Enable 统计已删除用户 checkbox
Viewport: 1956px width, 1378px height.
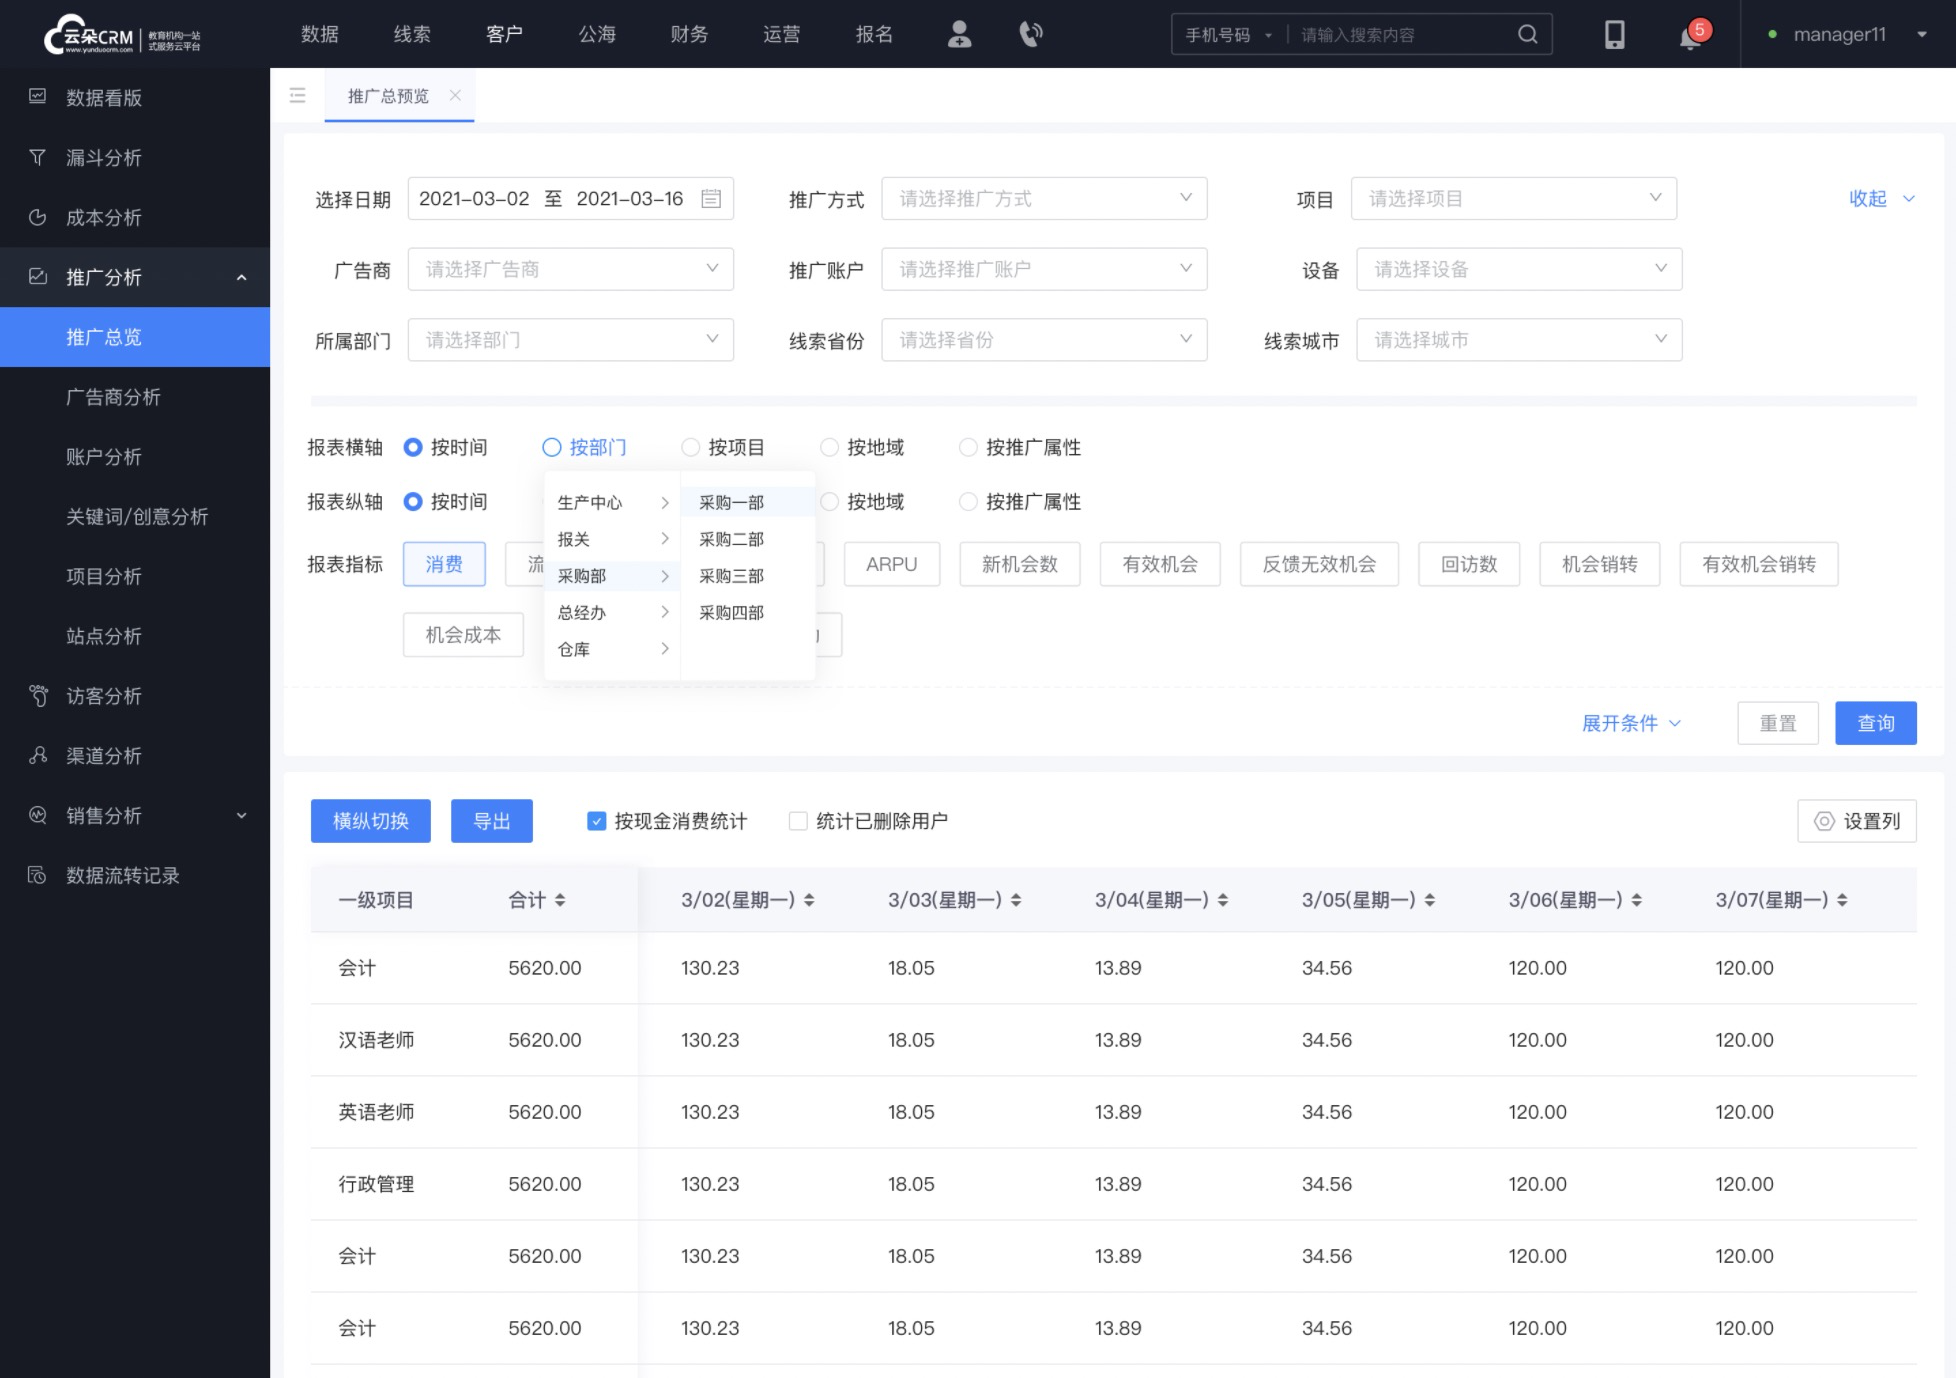[x=798, y=822]
